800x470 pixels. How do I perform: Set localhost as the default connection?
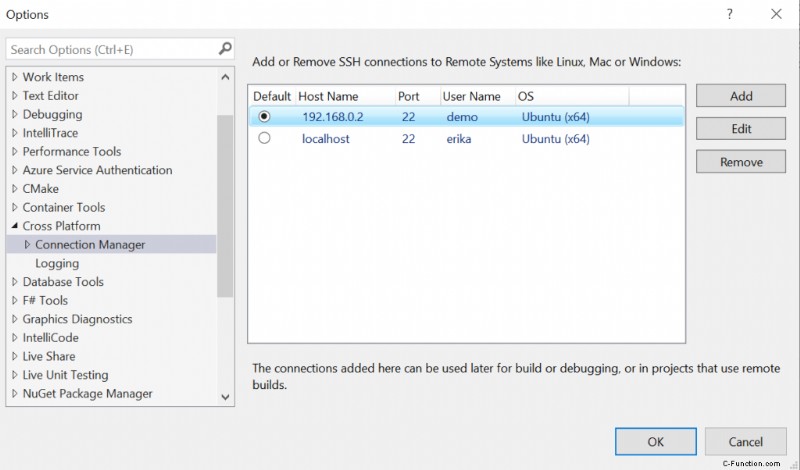pyautogui.click(x=264, y=139)
